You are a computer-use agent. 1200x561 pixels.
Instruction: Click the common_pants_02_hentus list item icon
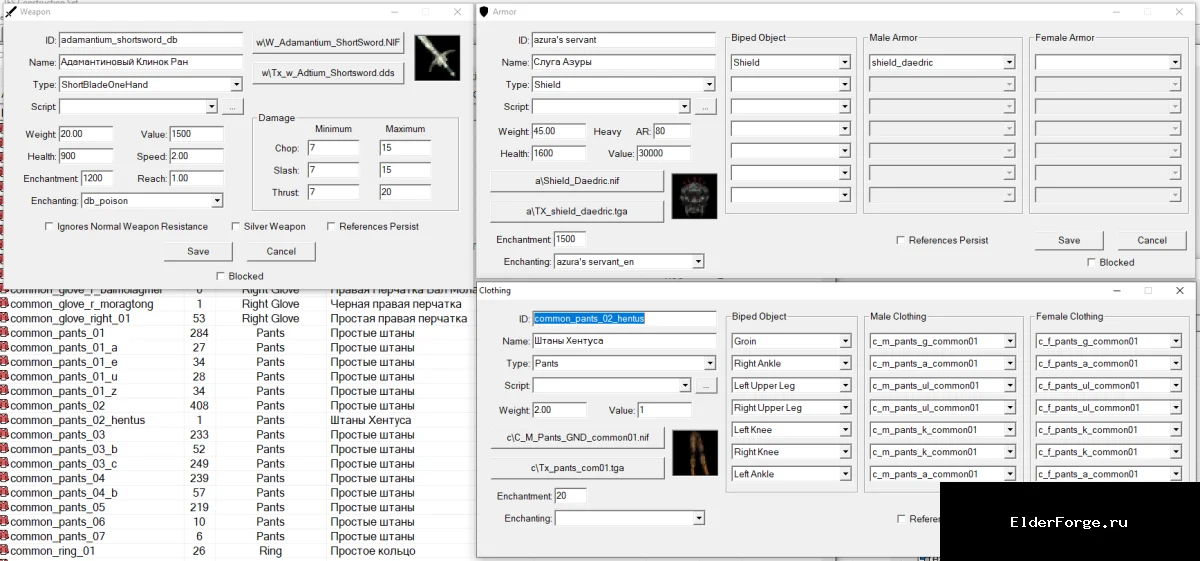click(x=5, y=420)
